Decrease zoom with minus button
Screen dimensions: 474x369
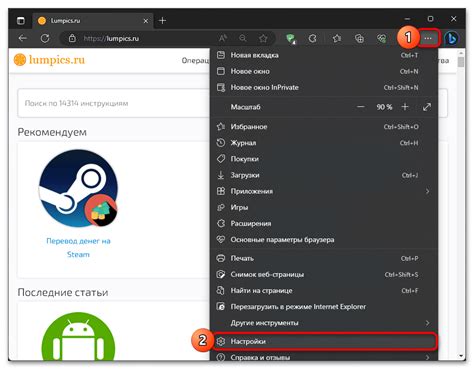coord(360,107)
